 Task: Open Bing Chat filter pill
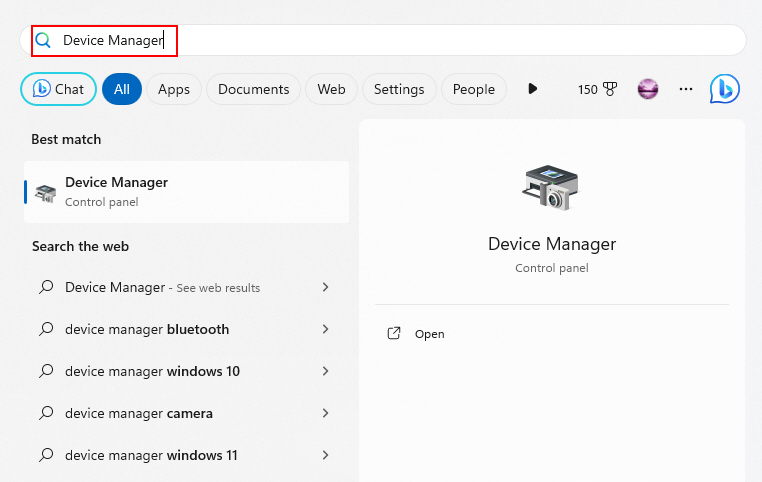click(x=58, y=89)
